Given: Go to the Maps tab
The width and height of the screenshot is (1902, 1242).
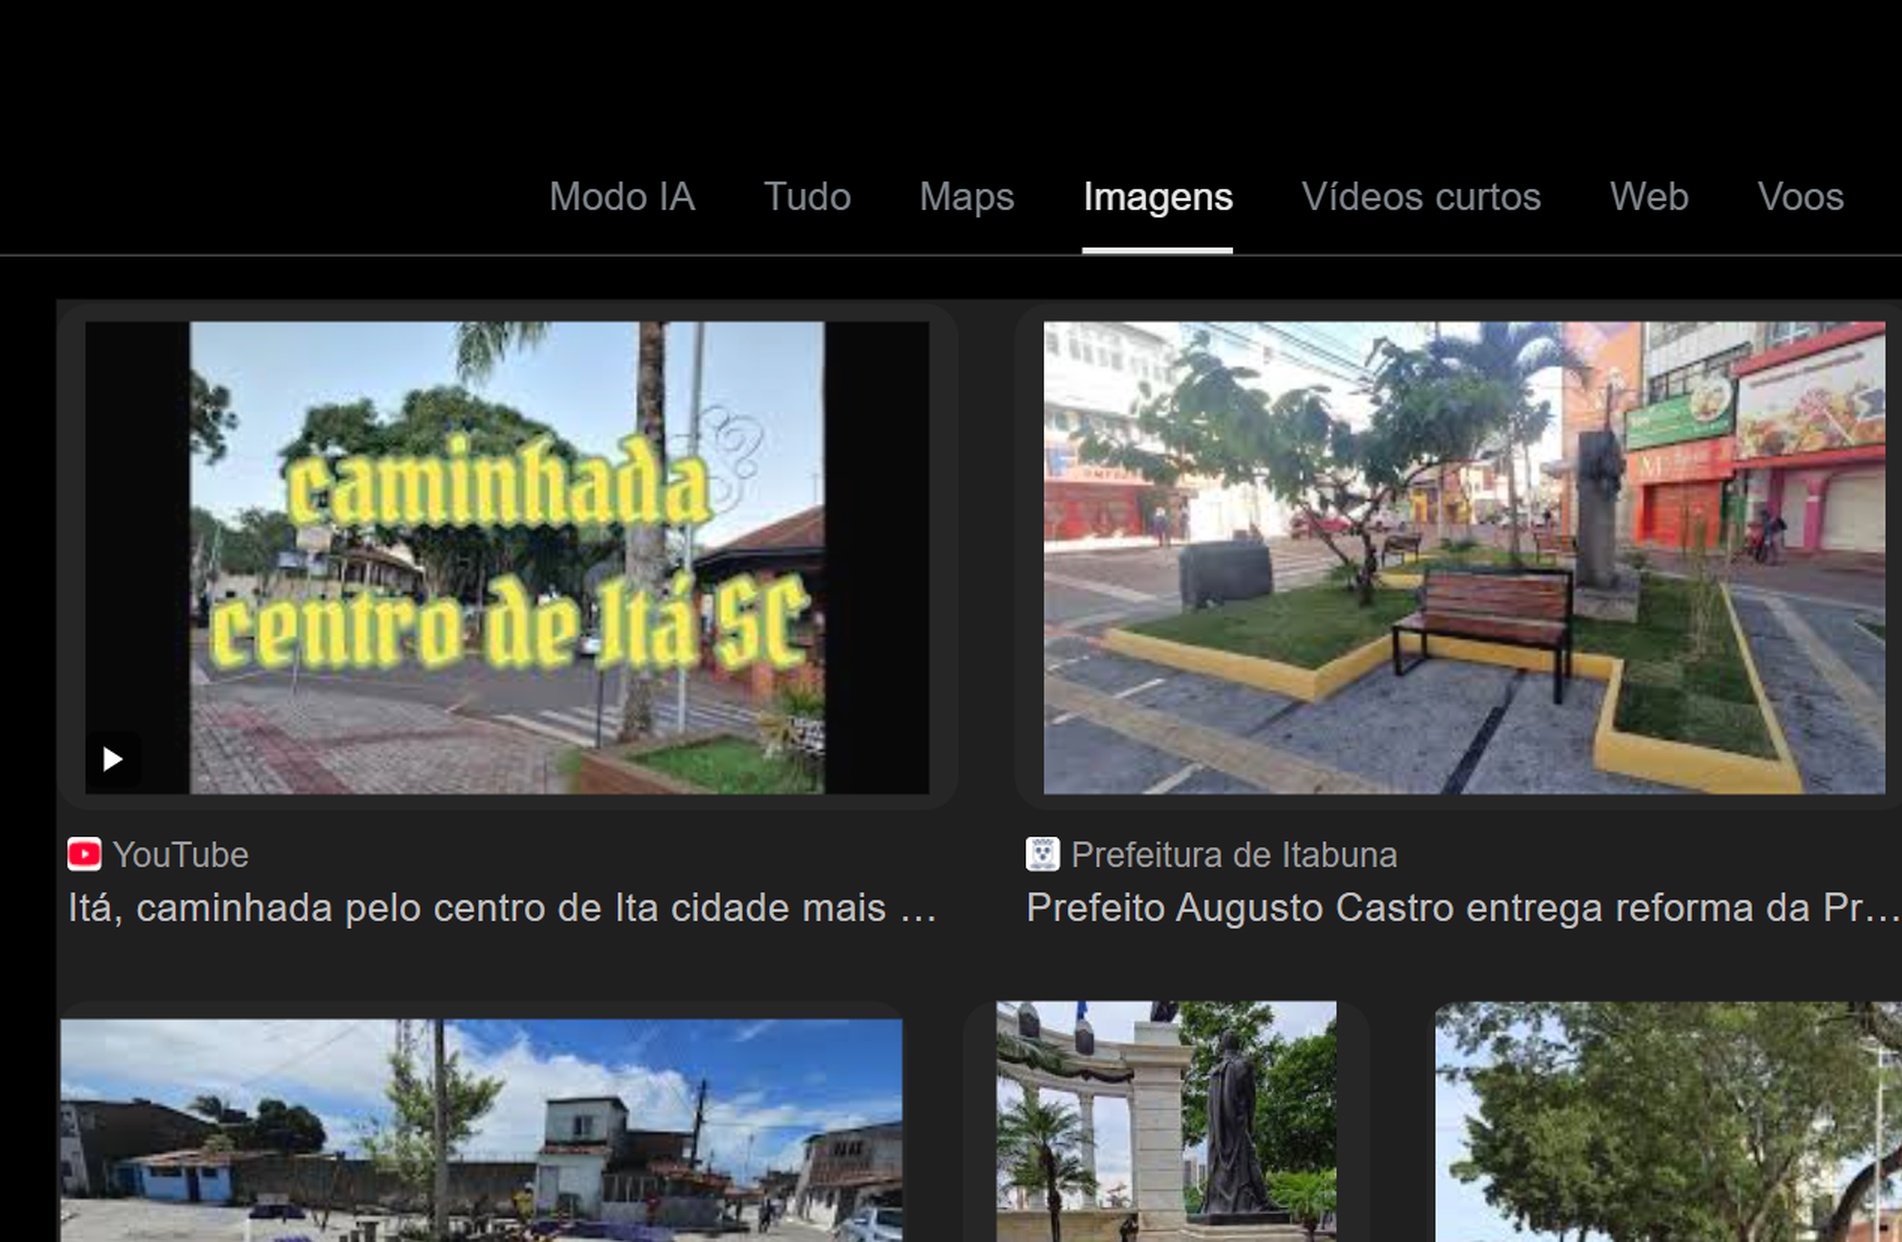Looking at the screenshot, I should click(966, 197).
